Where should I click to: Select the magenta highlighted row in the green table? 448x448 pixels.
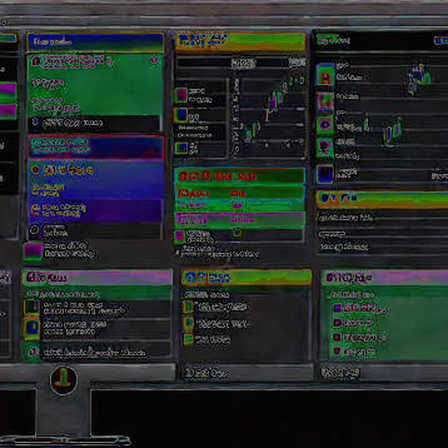pyautogui.click(x=240, y=220)
